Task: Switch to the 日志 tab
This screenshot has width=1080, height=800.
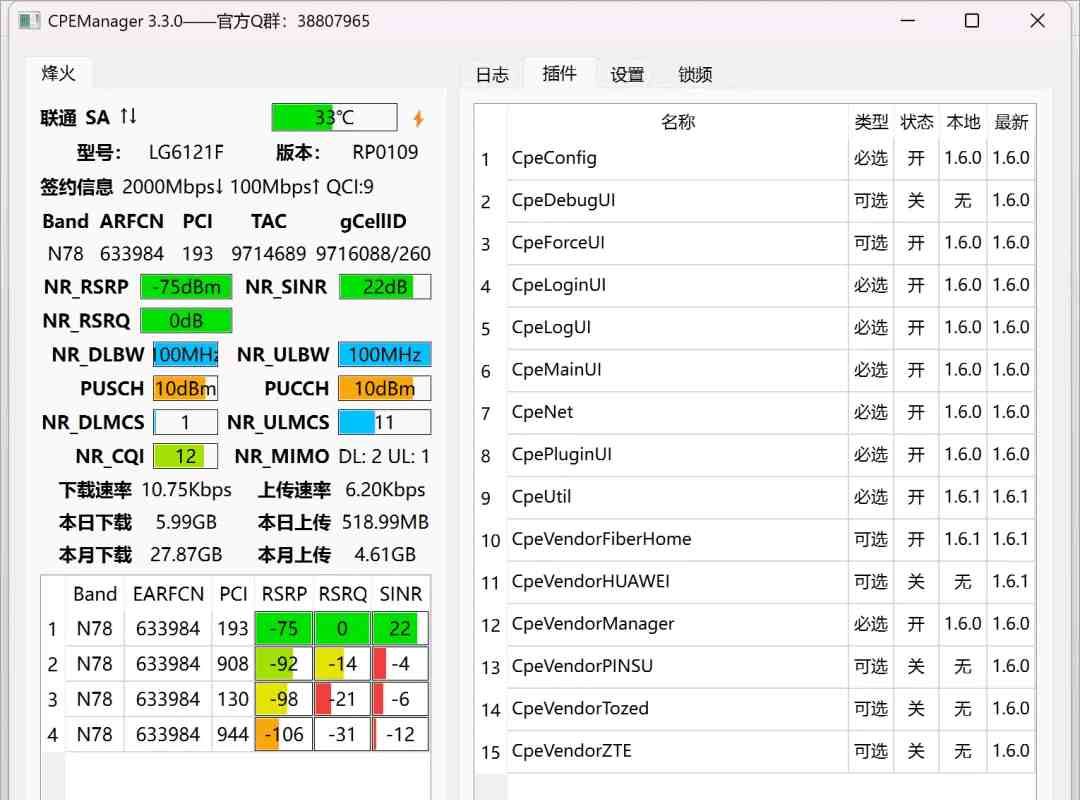Action: [x=492, y=75]
